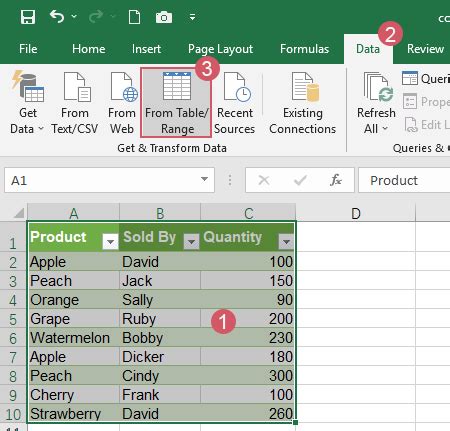
Task: Click the cell containing Jack
Action: pos(160,281)
